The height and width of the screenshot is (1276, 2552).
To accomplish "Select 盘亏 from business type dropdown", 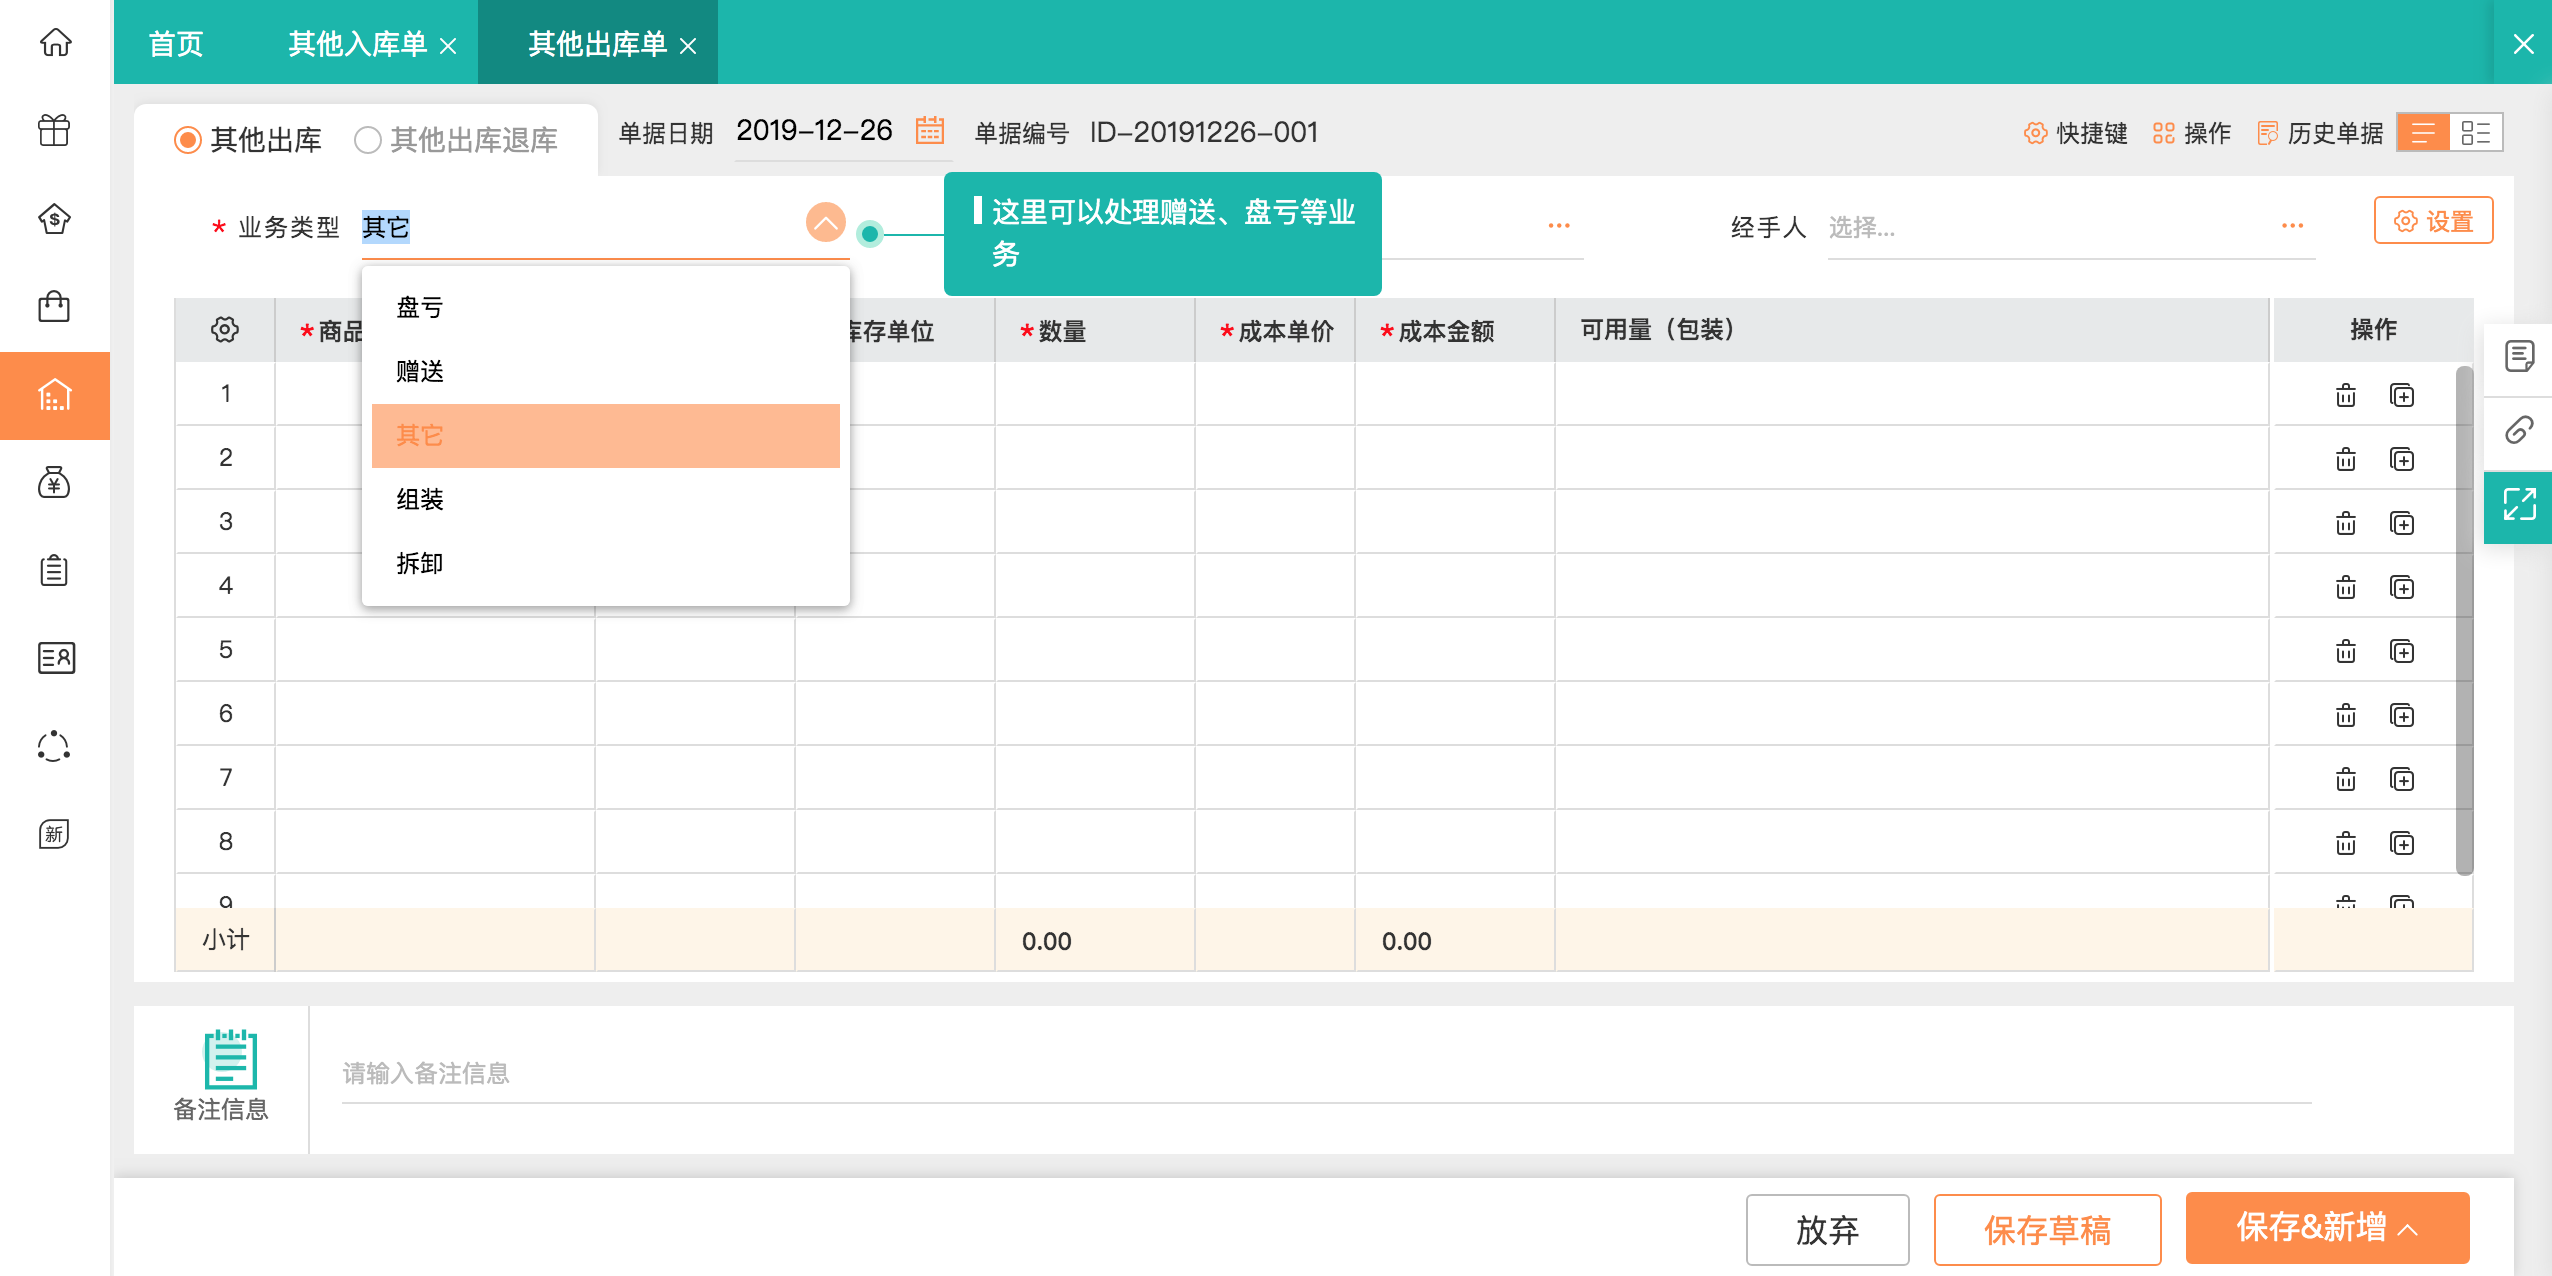I will click(x=420, y=308).
